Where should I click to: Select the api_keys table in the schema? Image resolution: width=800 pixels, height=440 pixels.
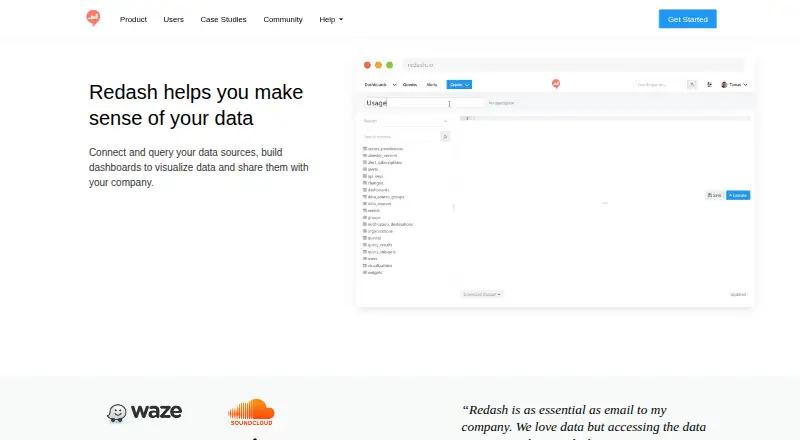click(x=373, y=176)
